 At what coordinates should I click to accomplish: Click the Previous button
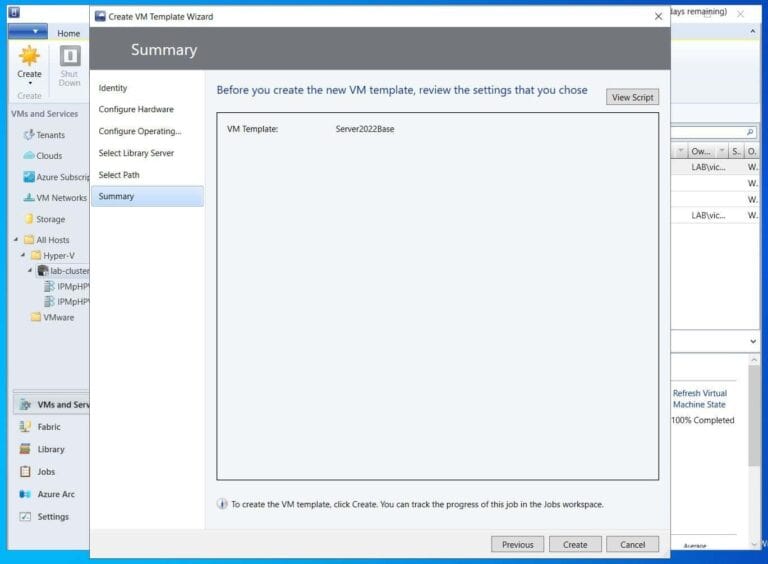(517, 544)
